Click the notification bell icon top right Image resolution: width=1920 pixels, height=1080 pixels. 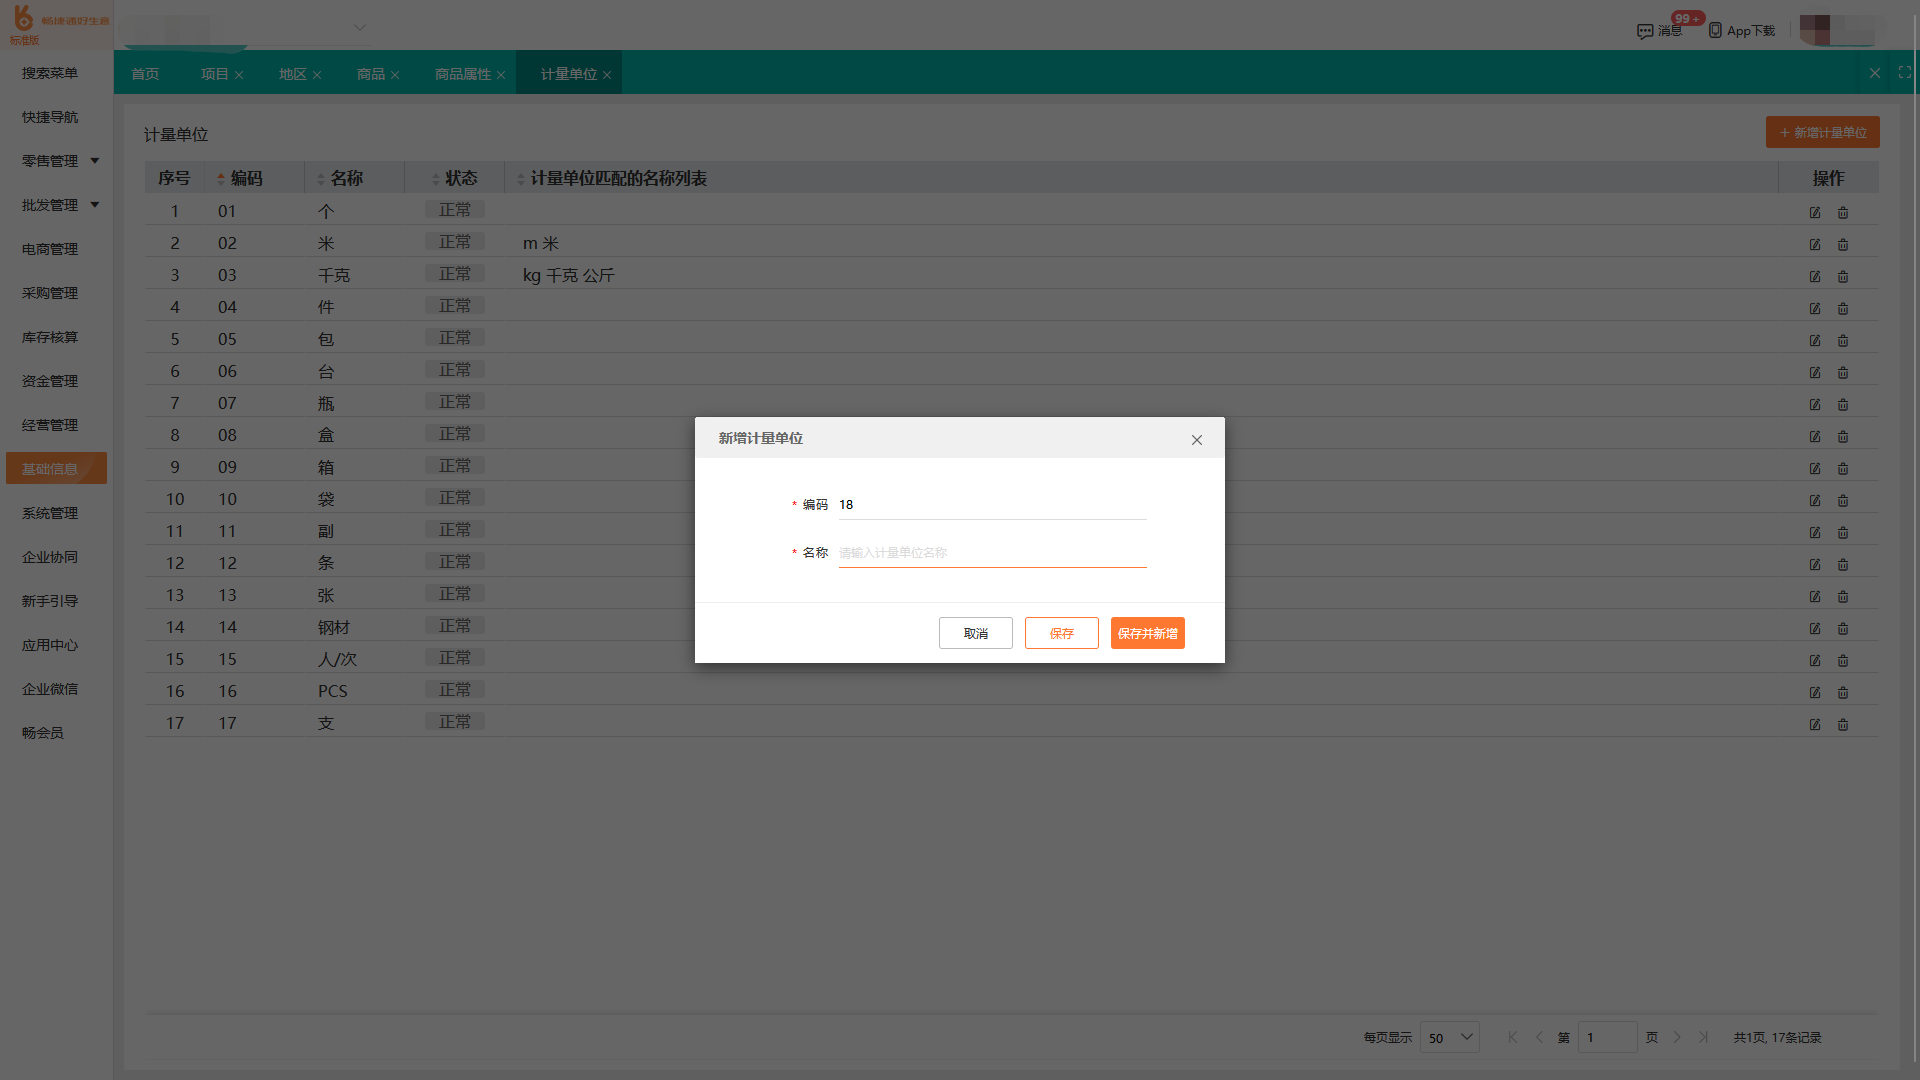coord(1659,29)
